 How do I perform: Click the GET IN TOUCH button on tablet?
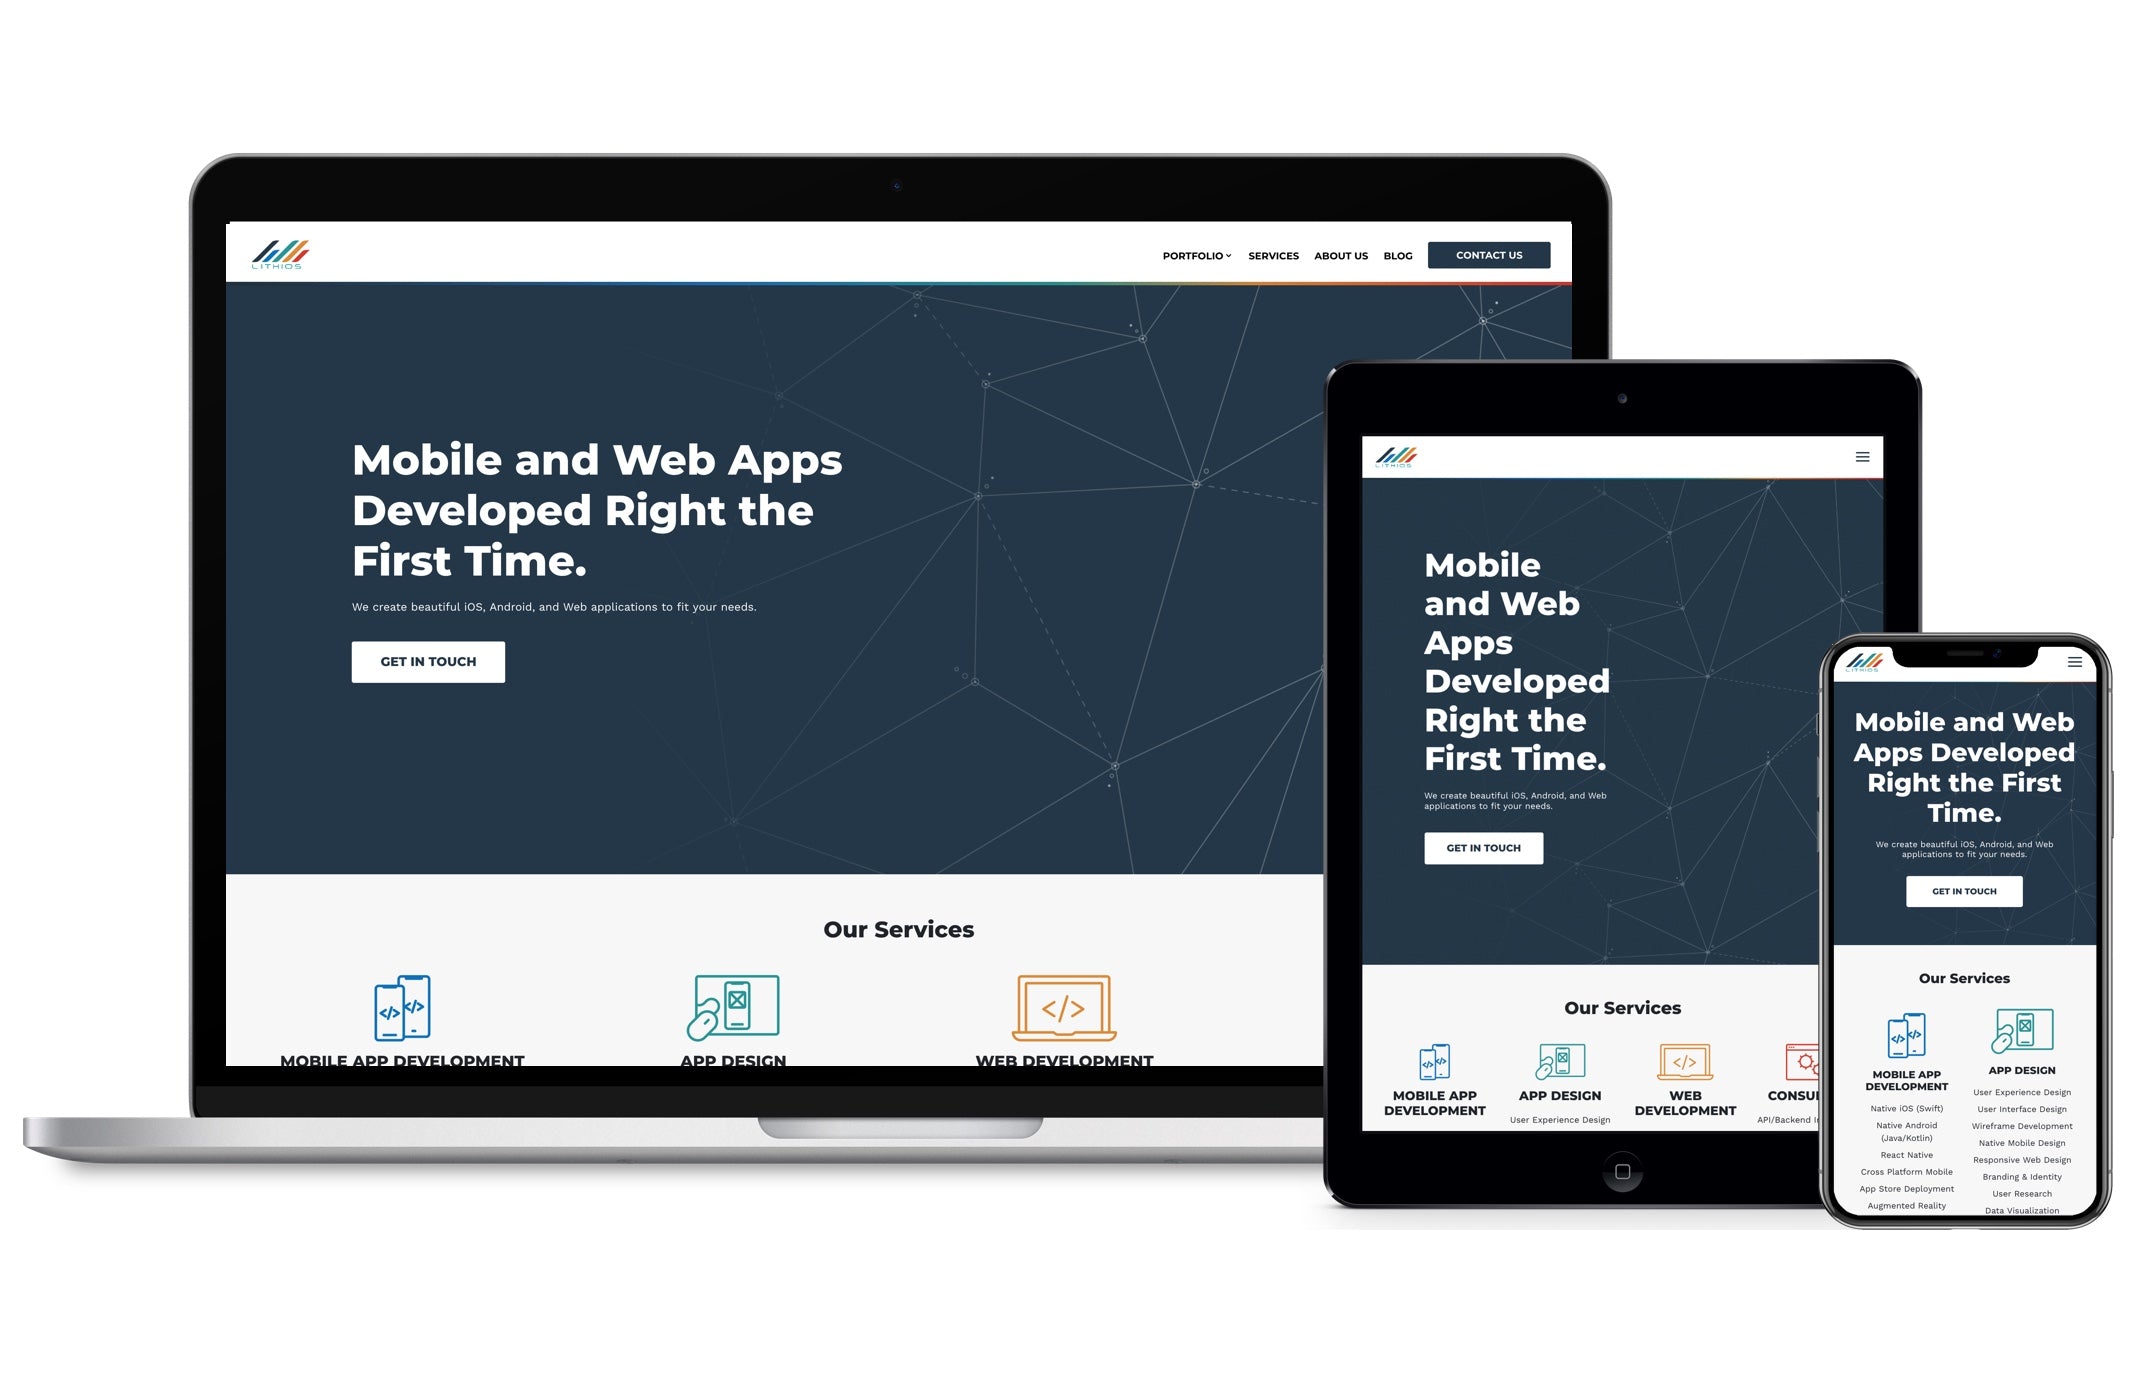(1482, 847)
